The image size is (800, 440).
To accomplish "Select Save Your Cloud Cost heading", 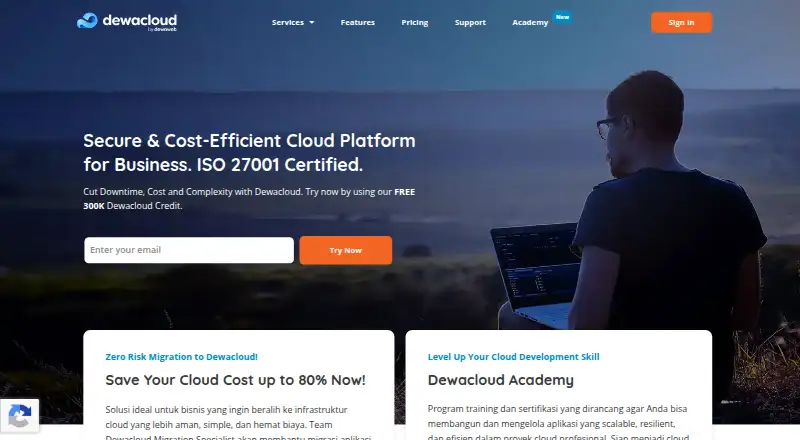I will coord(235,380).
